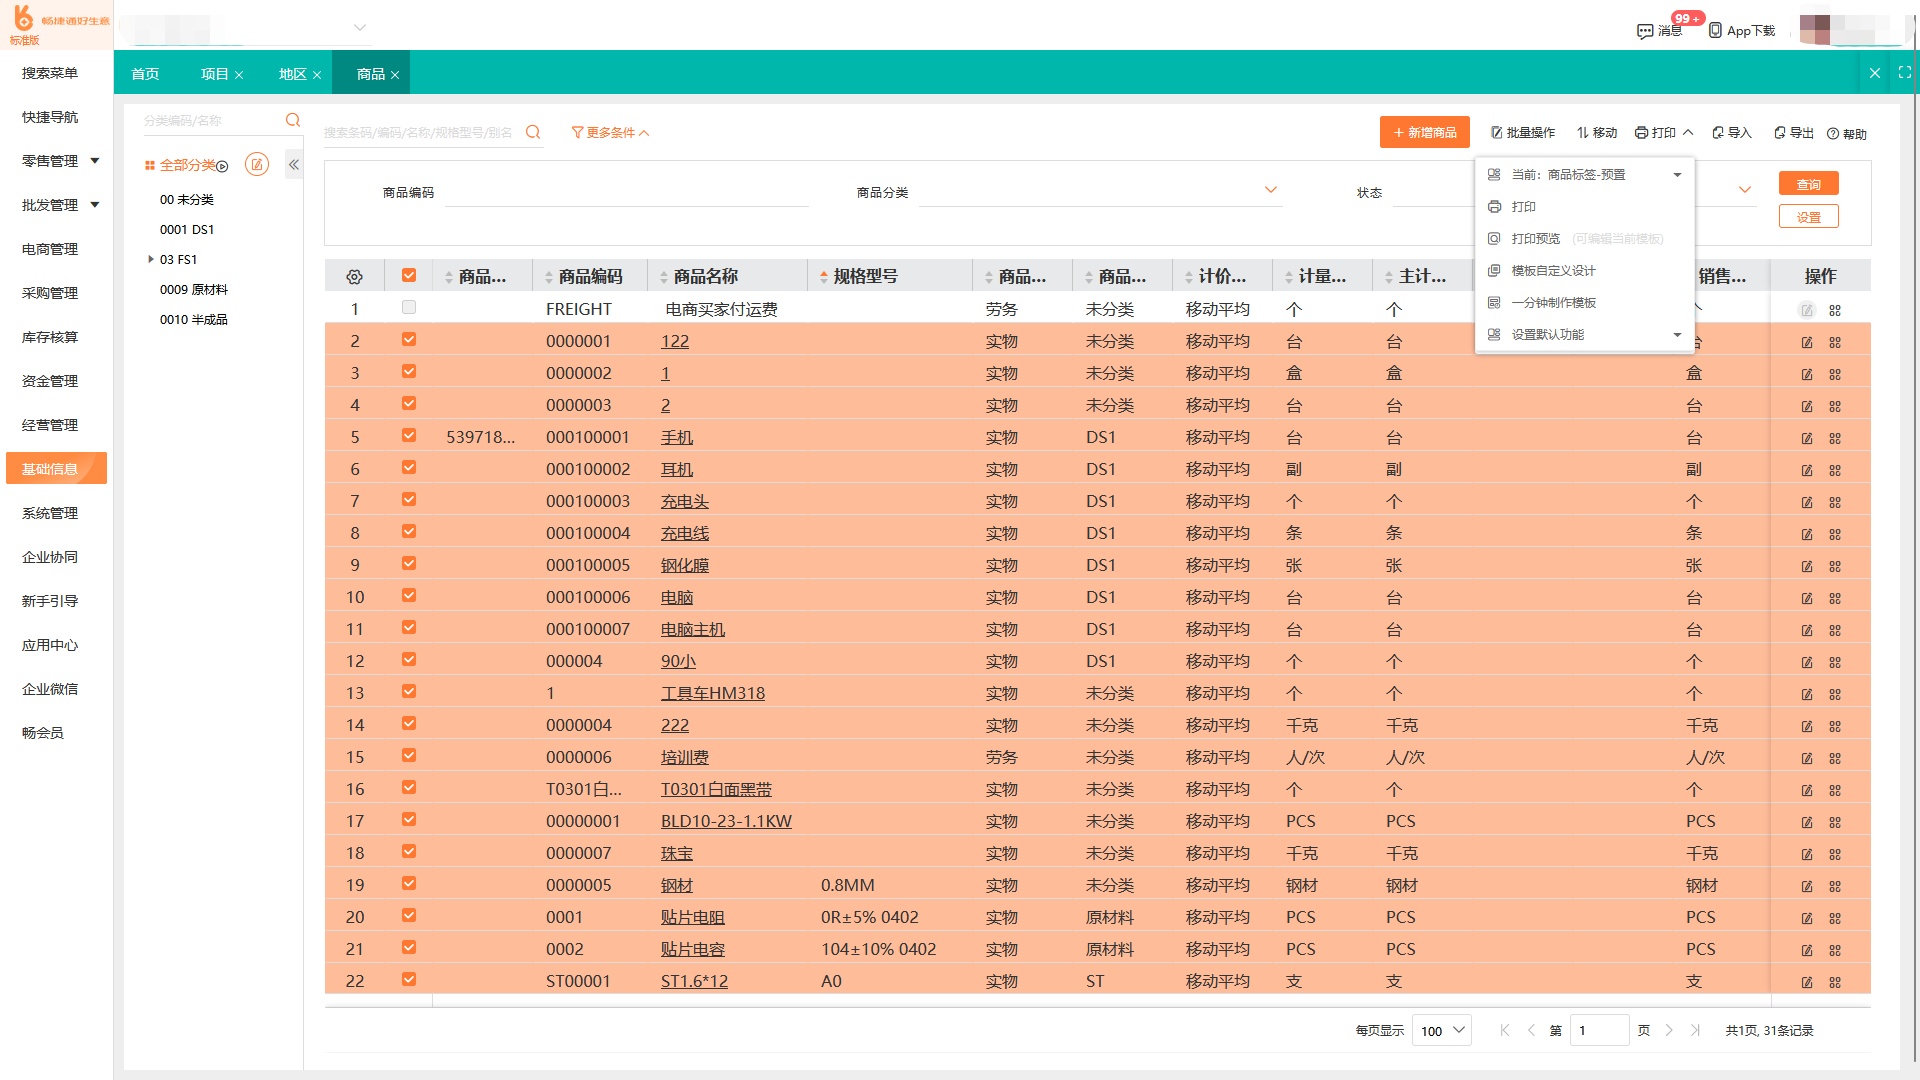1920x1080 pixels.
Task: Click 电脑 product name link in row 10
Action: [678, 596]
